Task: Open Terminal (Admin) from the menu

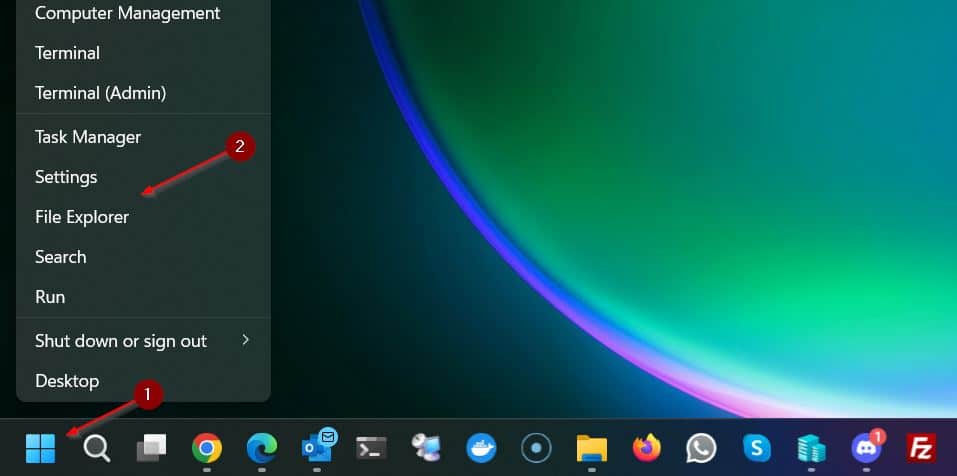Action: point(100,93)
